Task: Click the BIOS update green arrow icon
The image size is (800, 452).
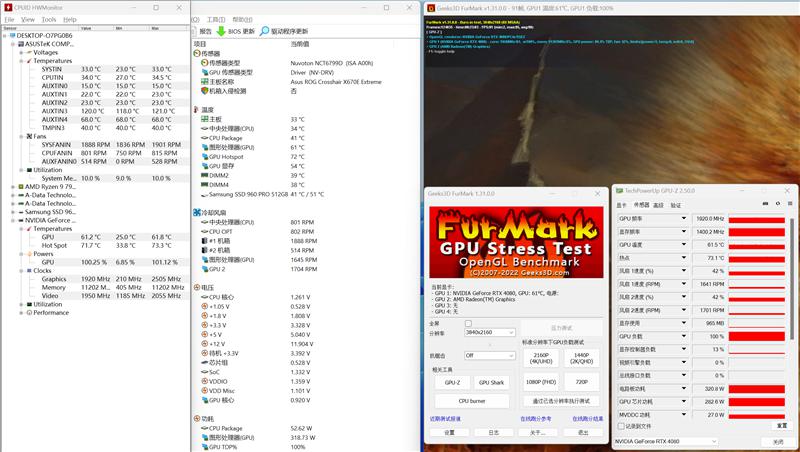Action: [221, 31]
